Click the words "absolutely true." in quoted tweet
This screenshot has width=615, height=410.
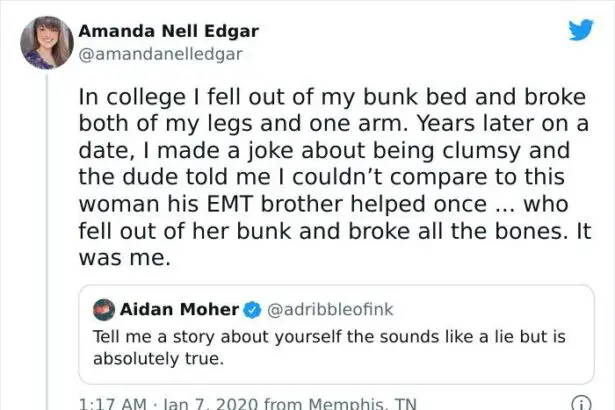pyautogui.click(x=156, y=356)
